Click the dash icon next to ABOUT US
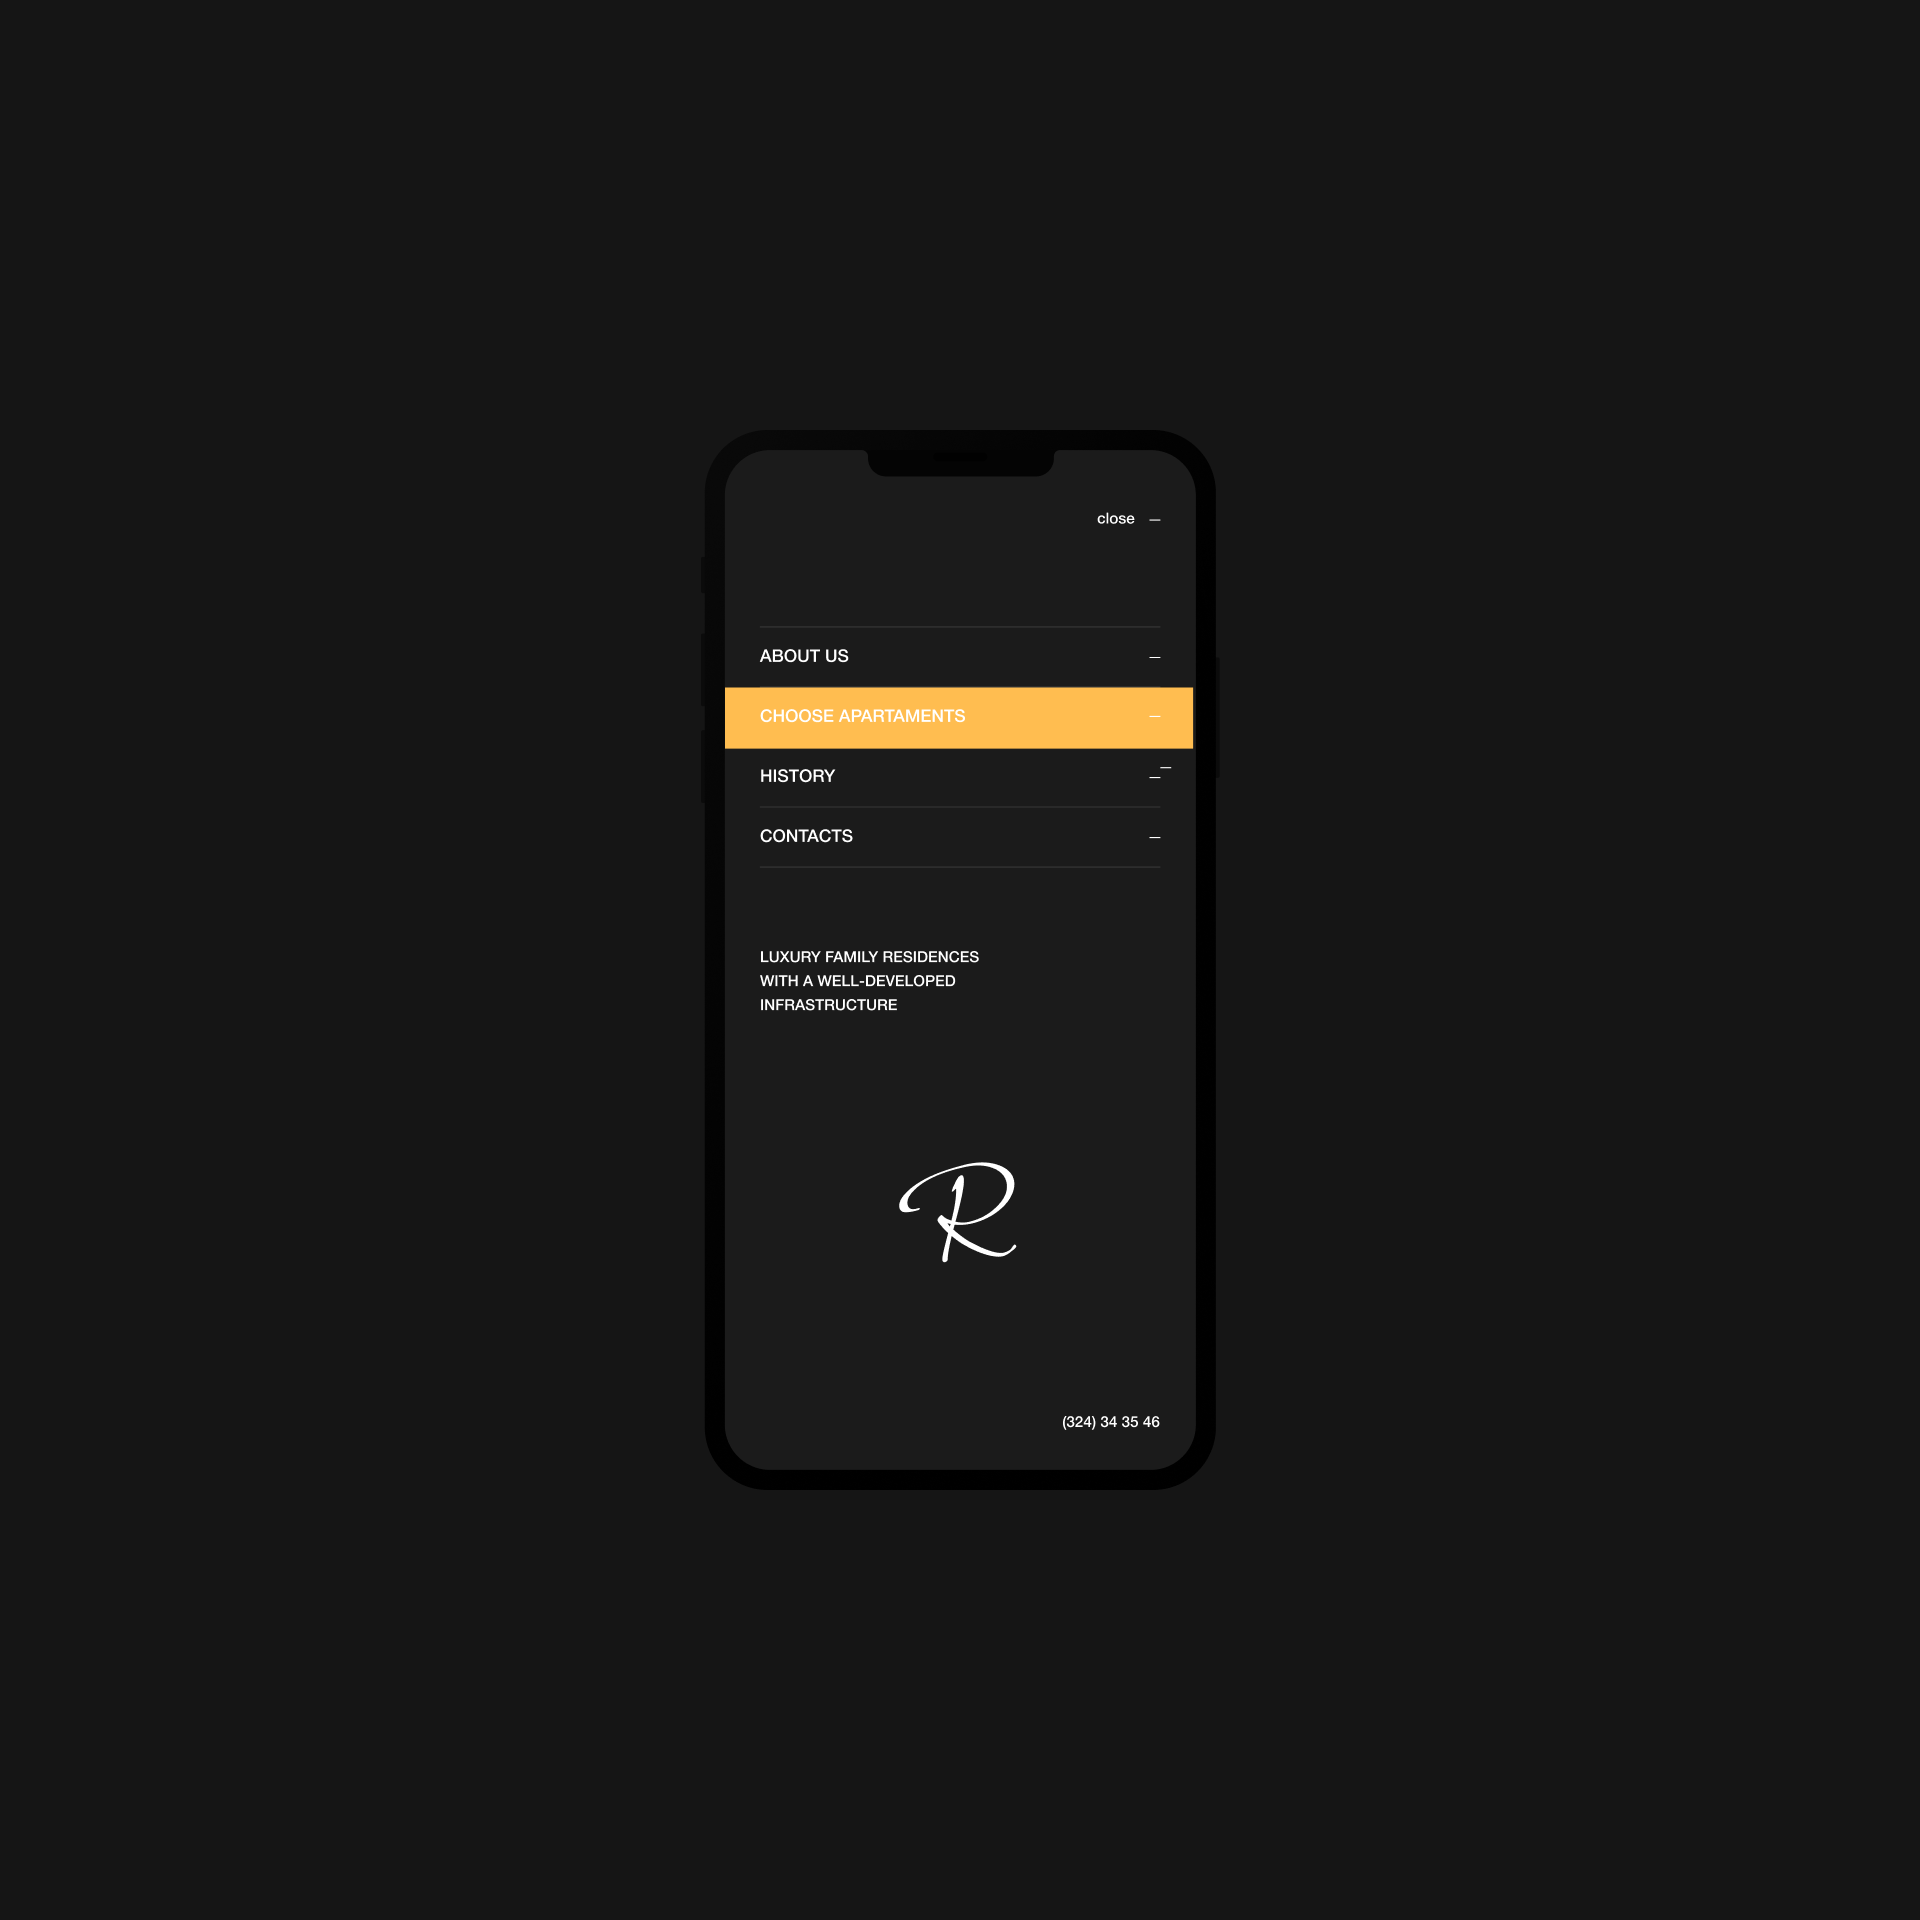 click(x=1153, y=658)
